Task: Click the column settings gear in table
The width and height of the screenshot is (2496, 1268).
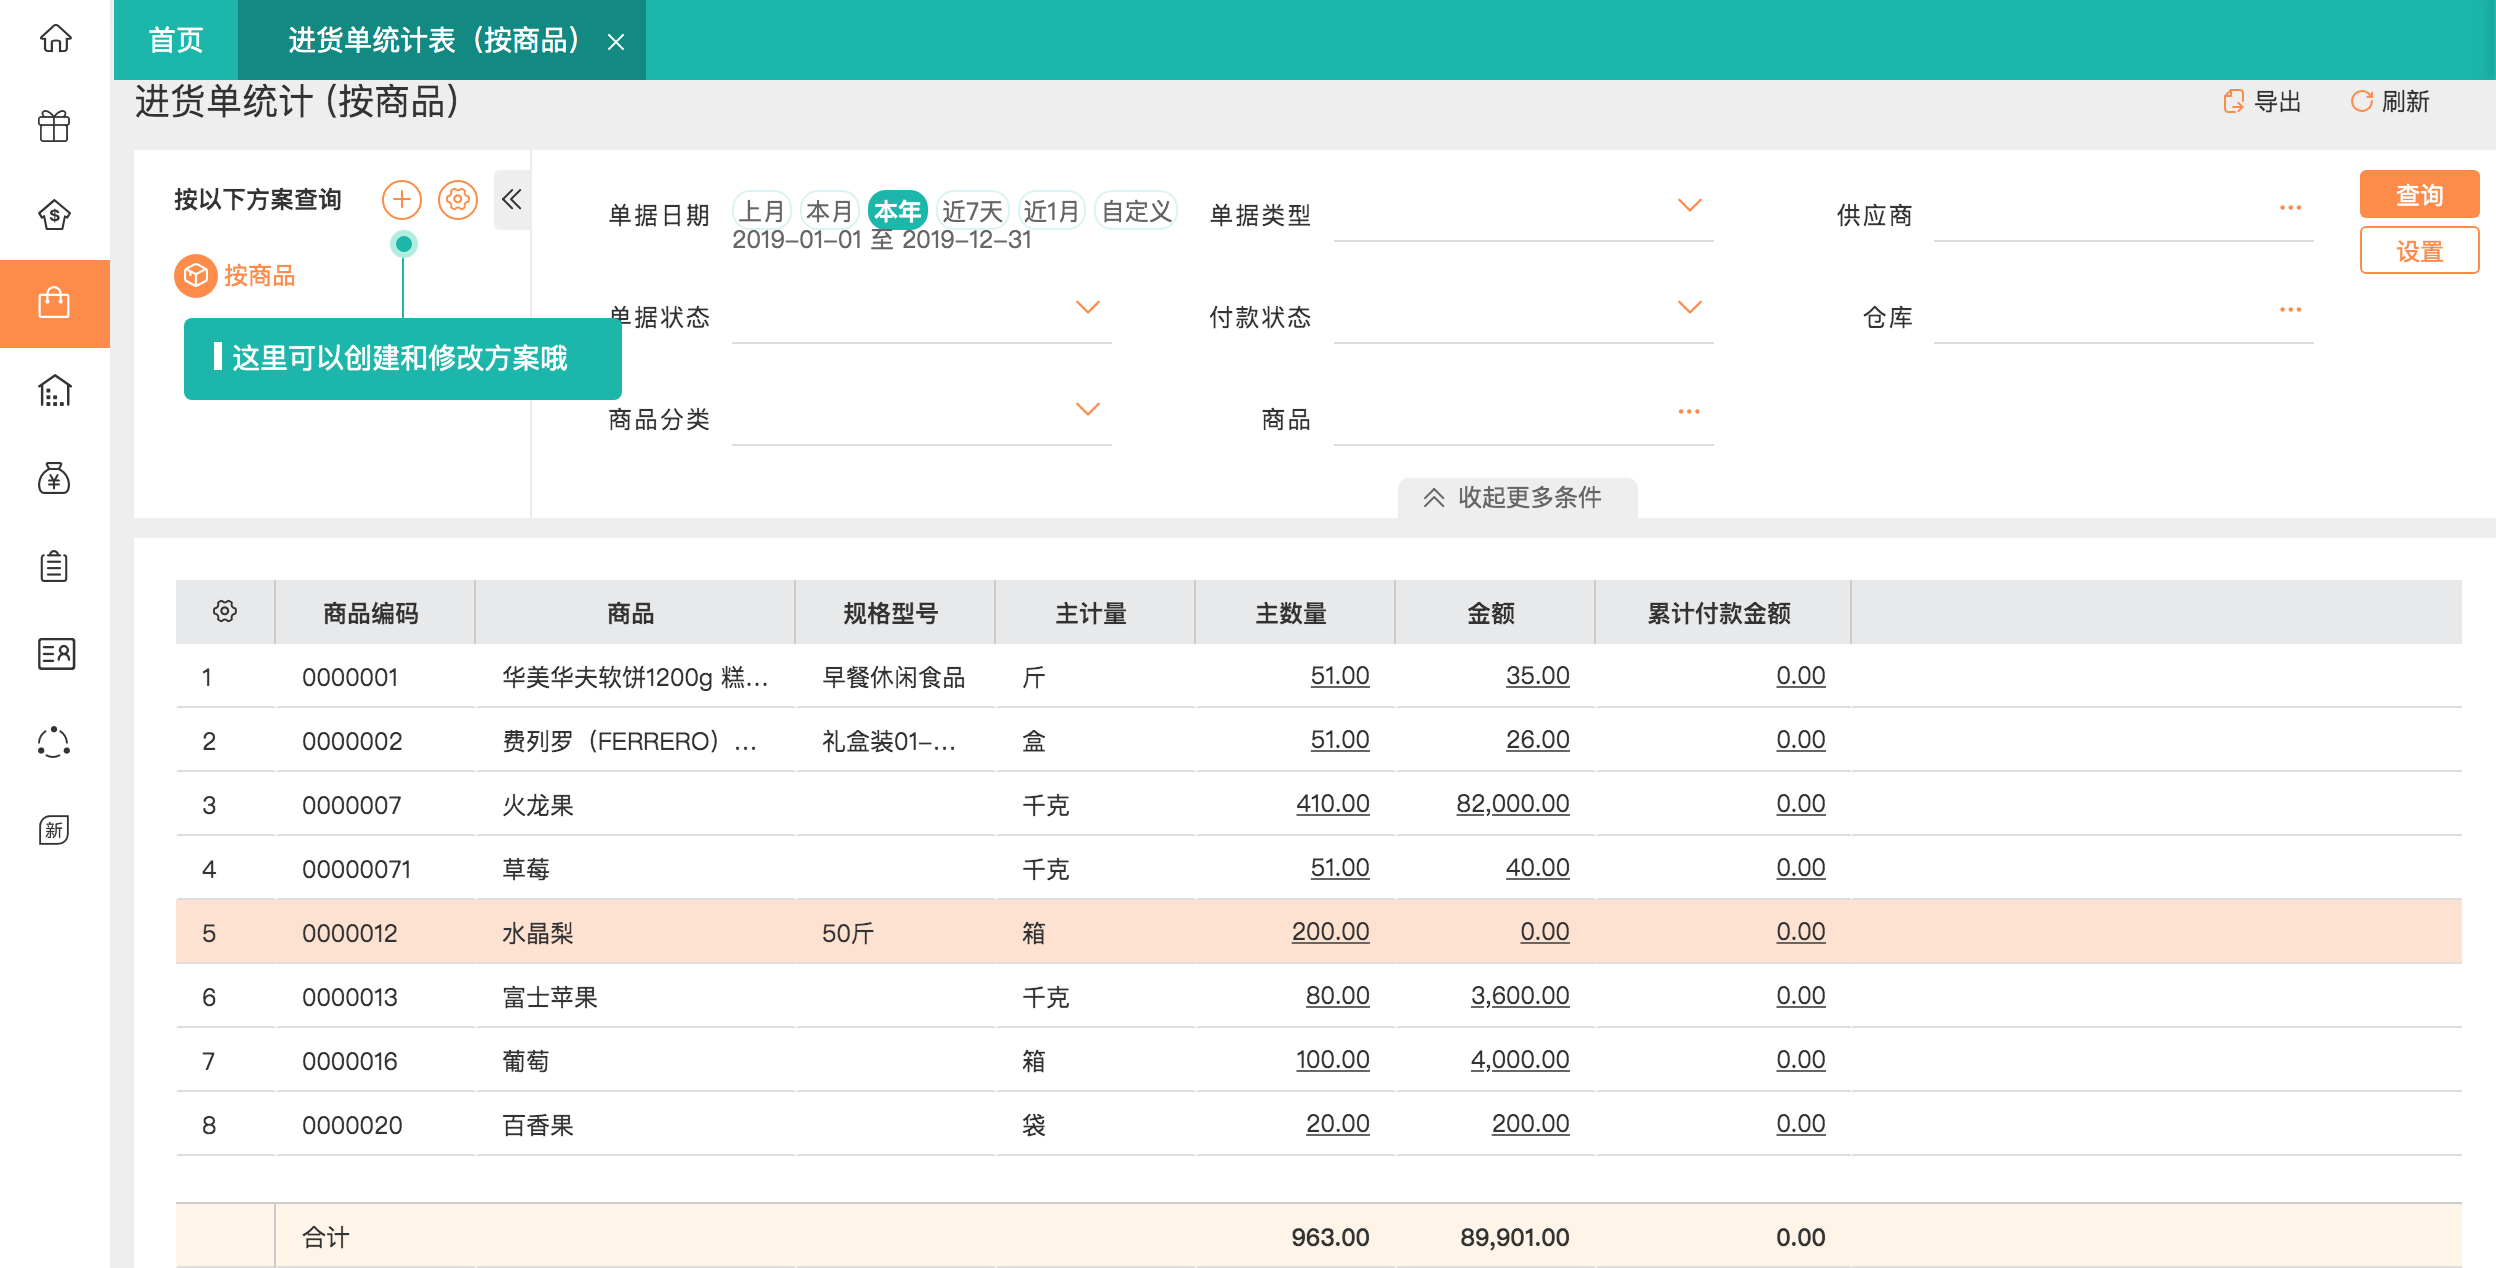Action: coord(225,611)
